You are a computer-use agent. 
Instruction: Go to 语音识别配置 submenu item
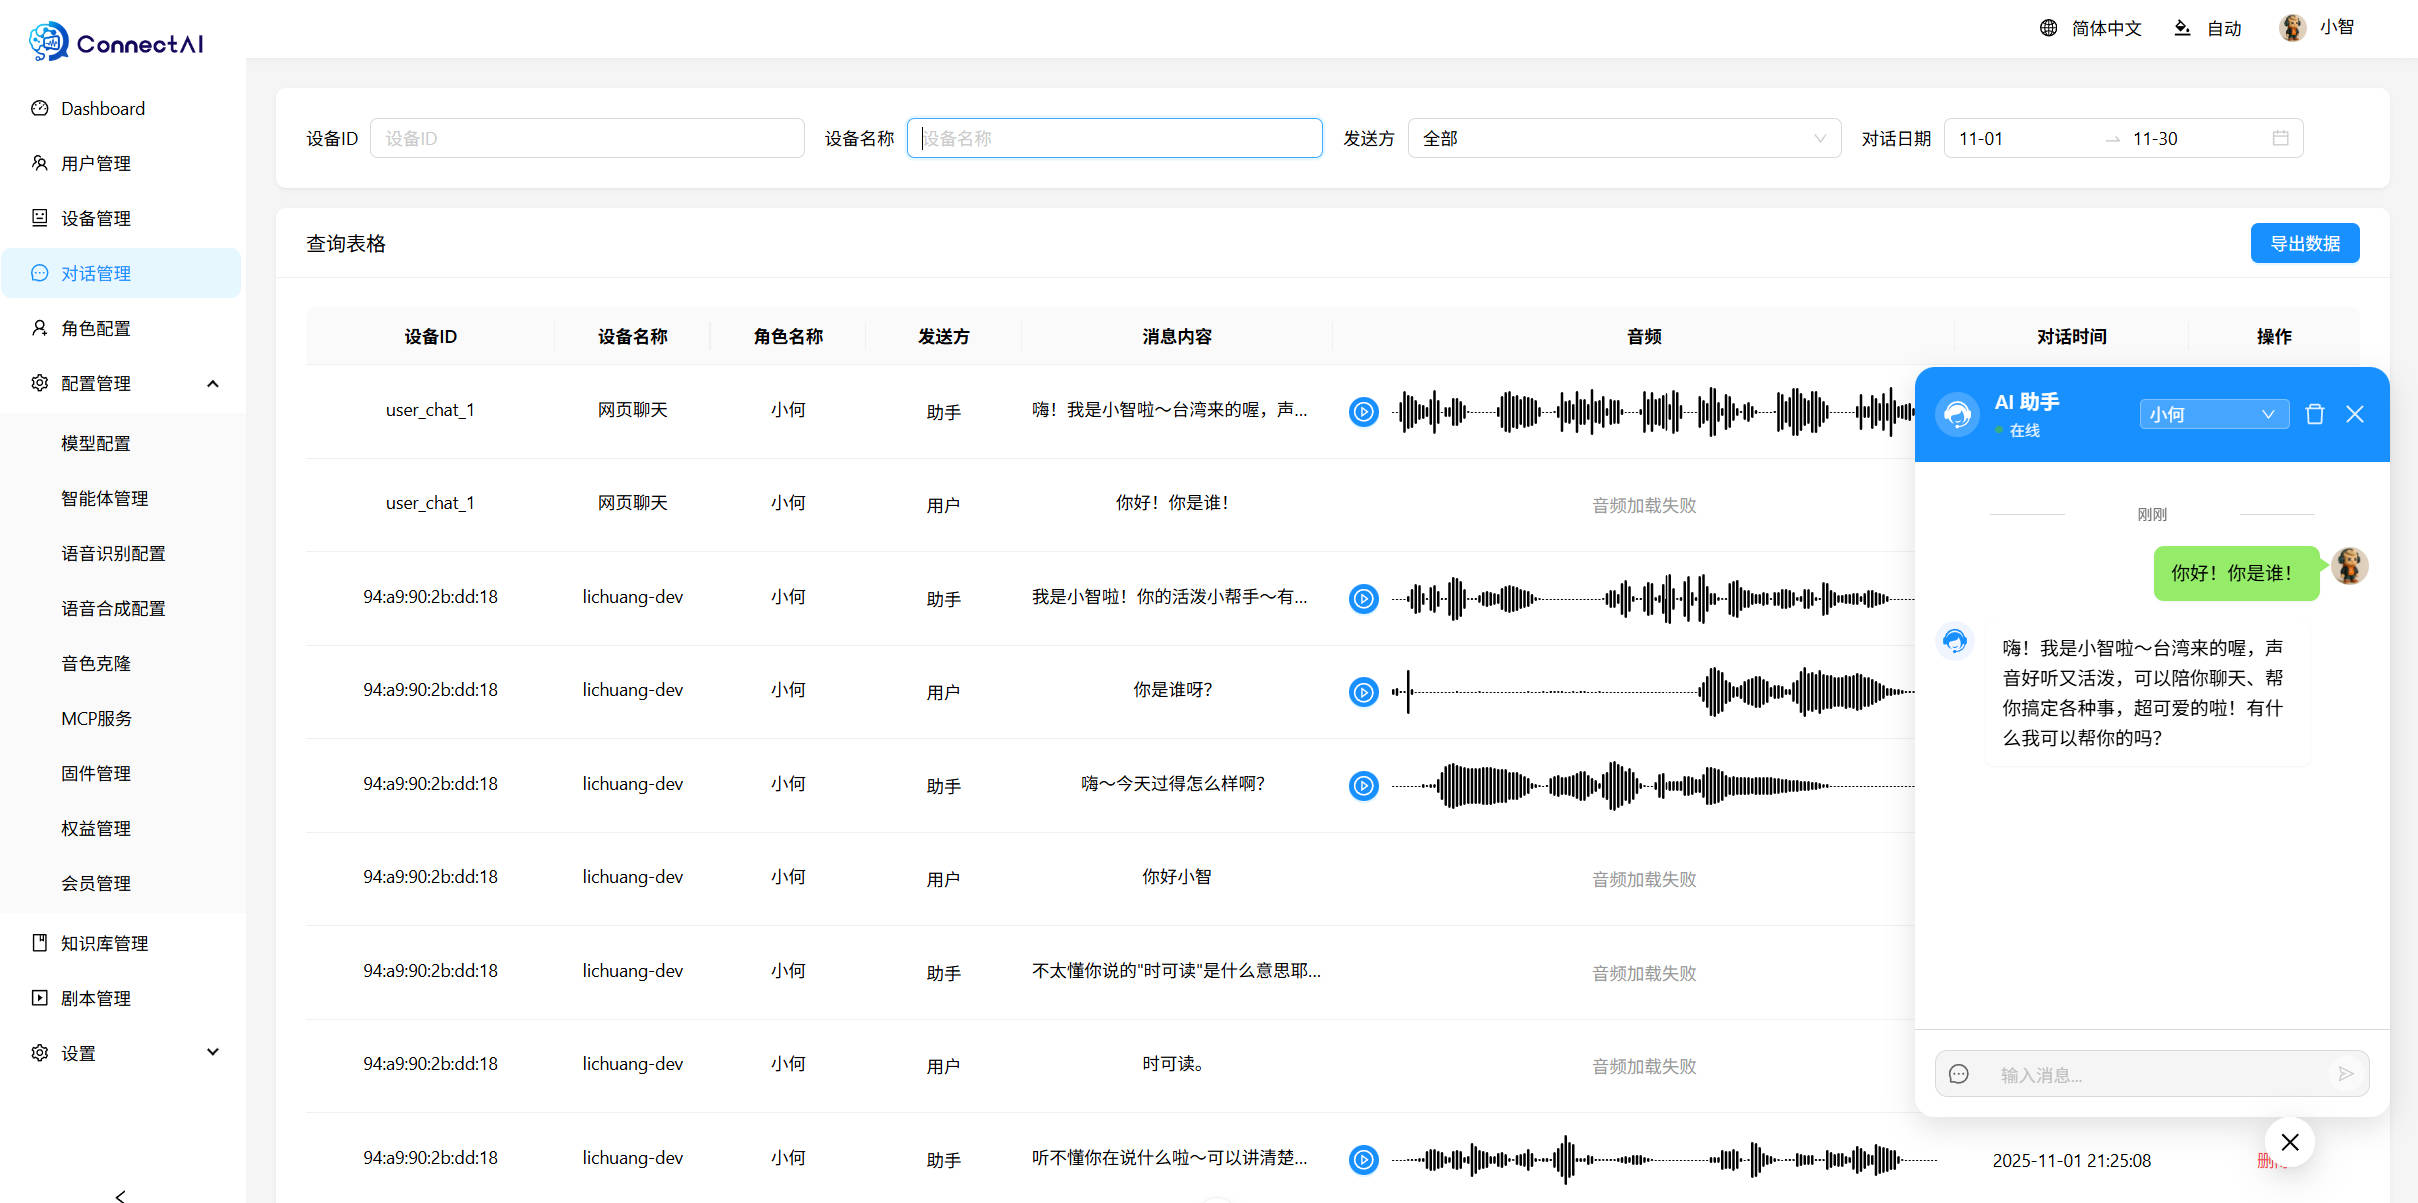(113, 553)
